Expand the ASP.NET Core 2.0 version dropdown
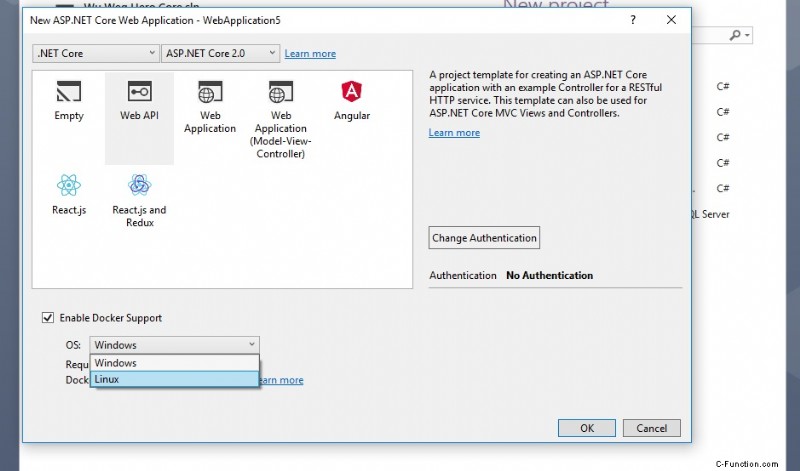800x471 pixels. (220, 53)
